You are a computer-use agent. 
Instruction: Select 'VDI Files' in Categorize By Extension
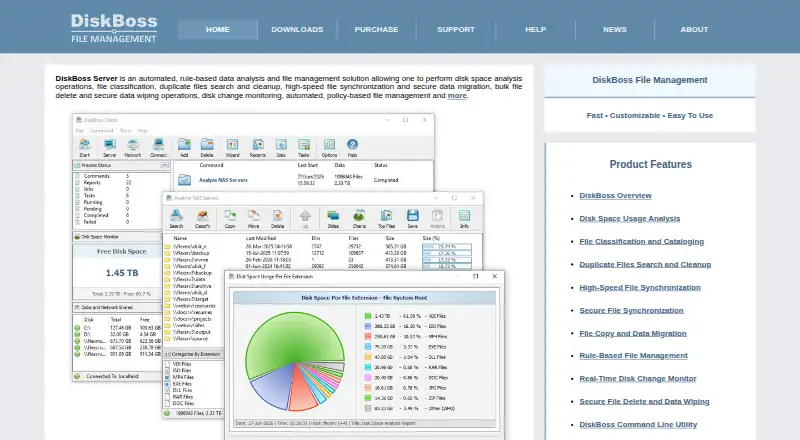point(182,364)
